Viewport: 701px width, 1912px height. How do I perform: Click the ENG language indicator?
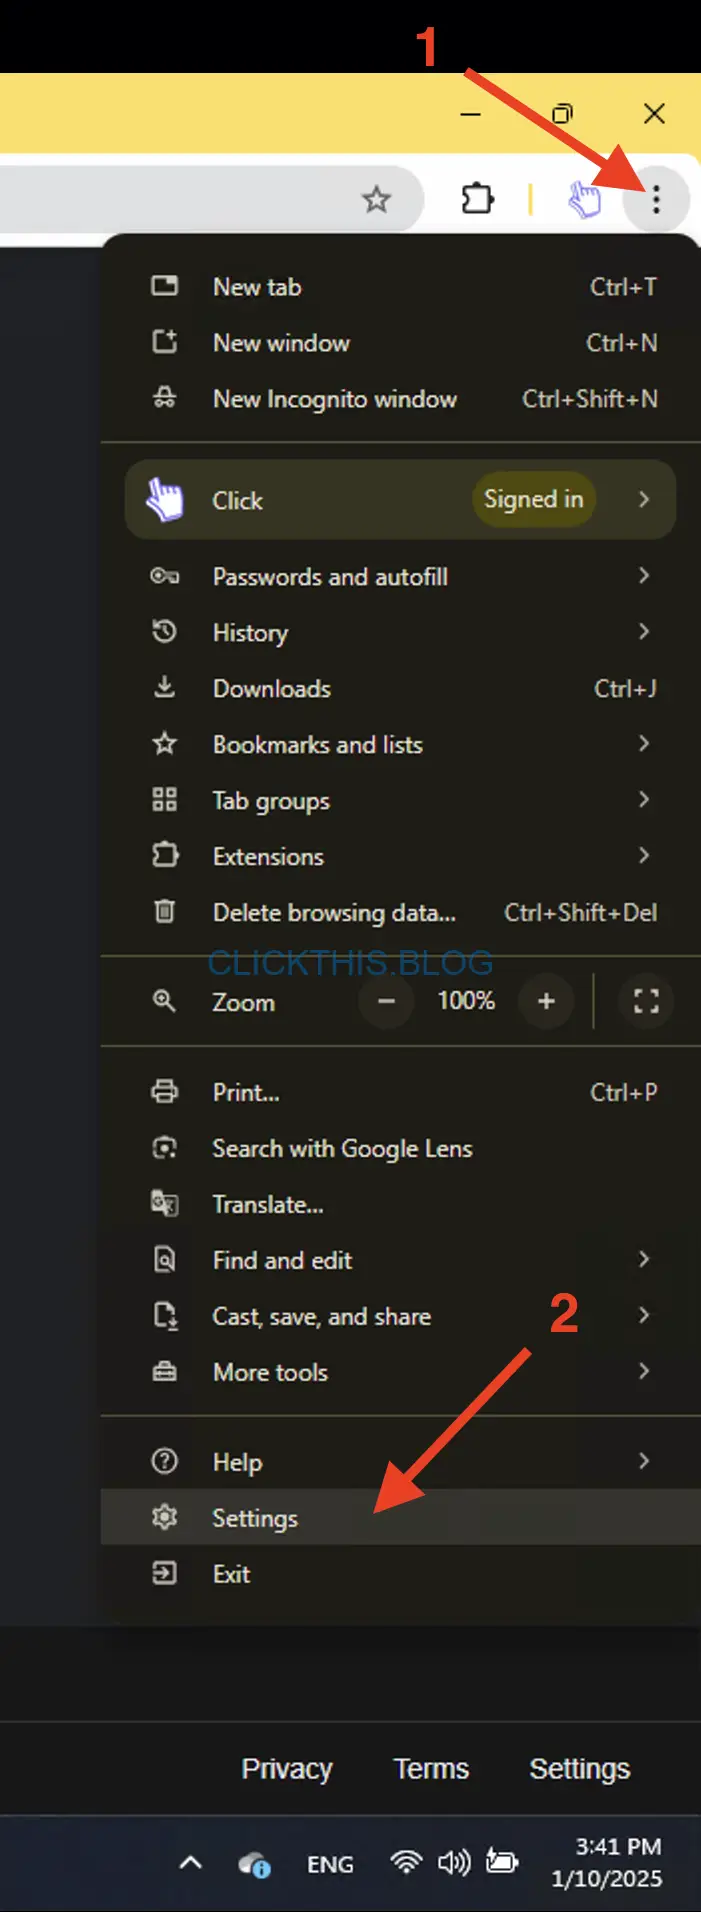pyautogui.click(x=330, y=1864)
